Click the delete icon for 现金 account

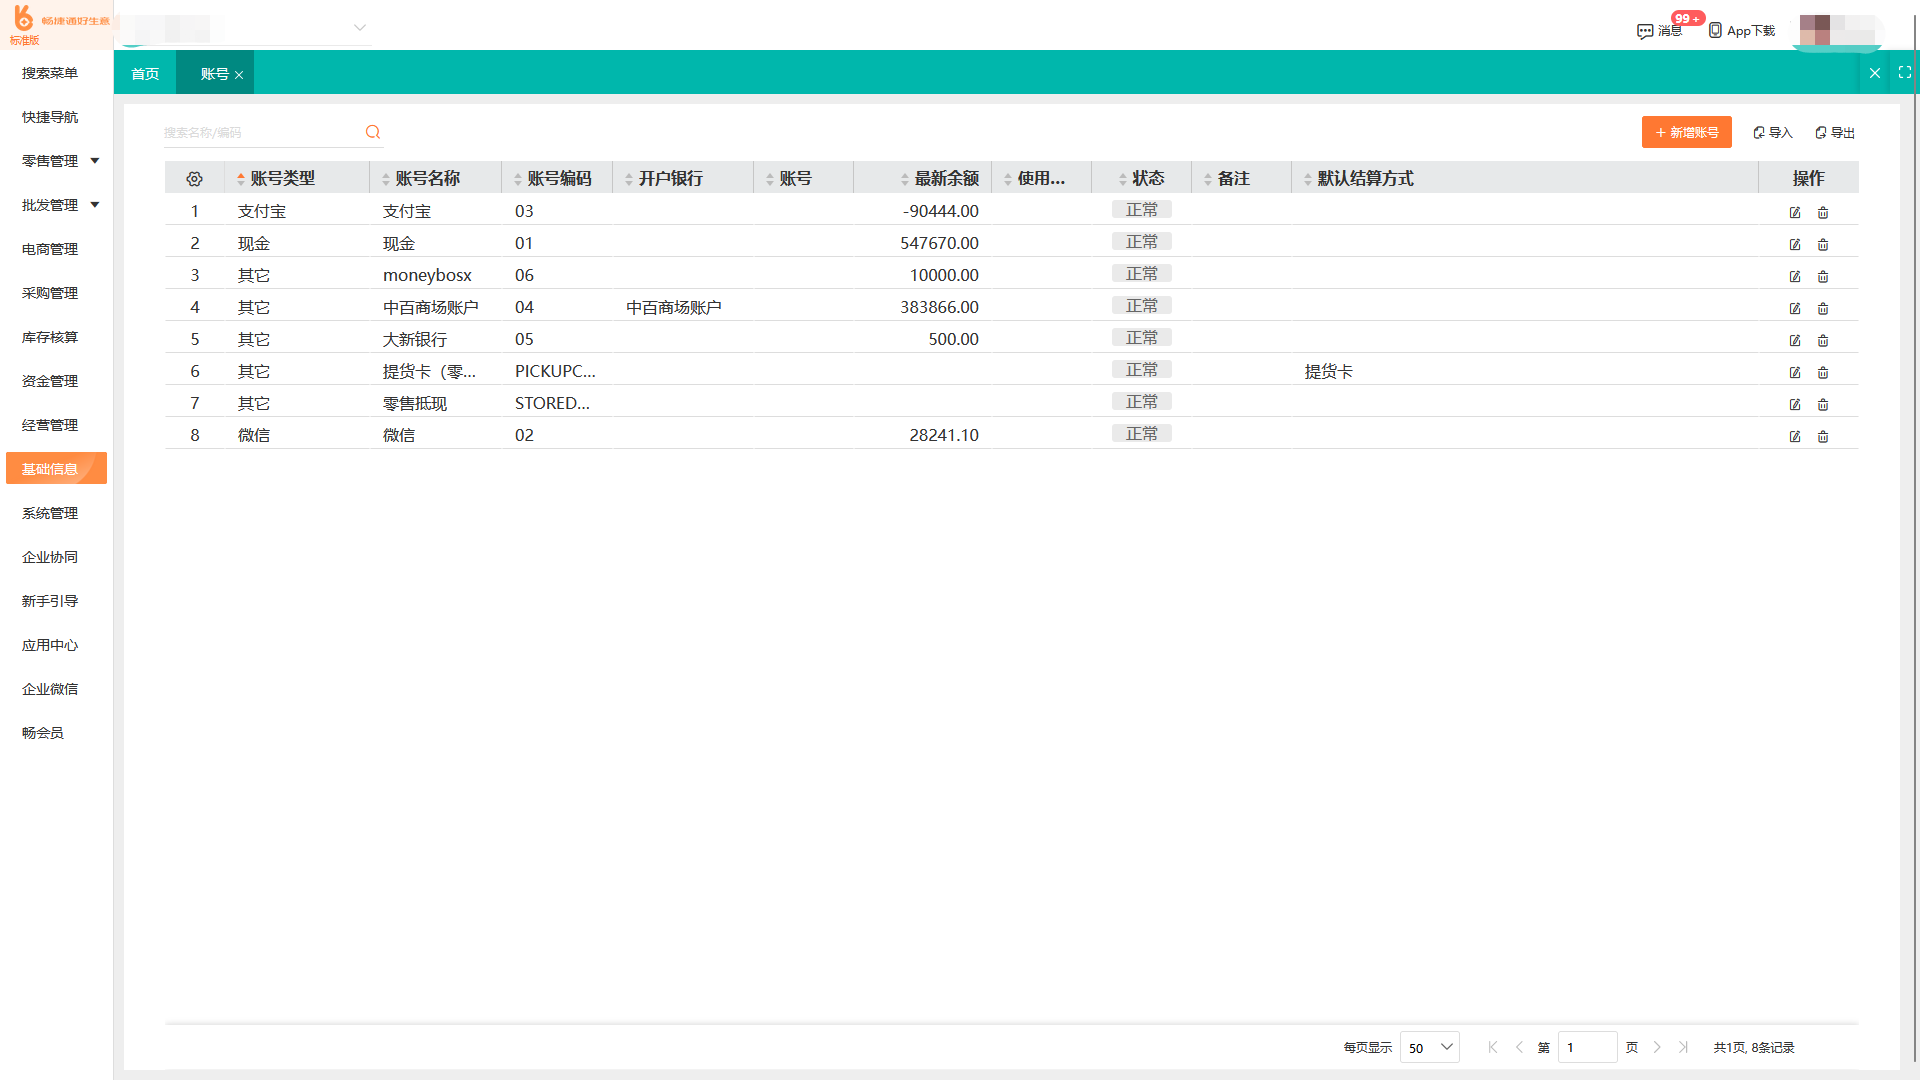(1824, 243)
